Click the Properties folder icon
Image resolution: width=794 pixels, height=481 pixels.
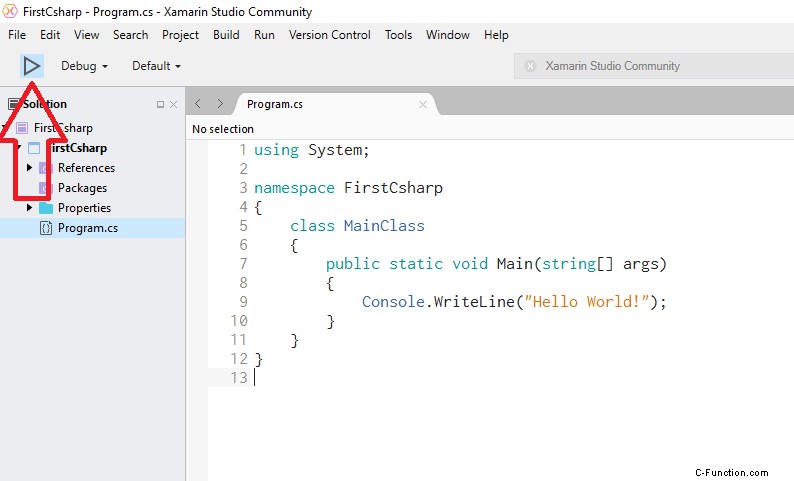[46, 208]
